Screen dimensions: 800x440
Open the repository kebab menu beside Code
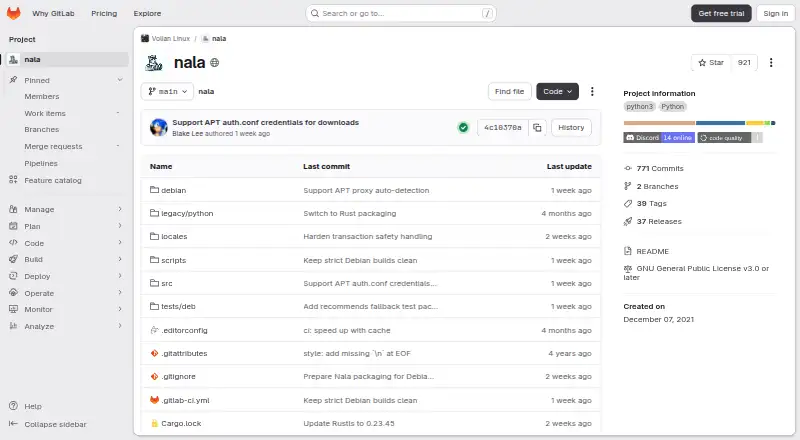pyautogui.click(x=592, y=91)
